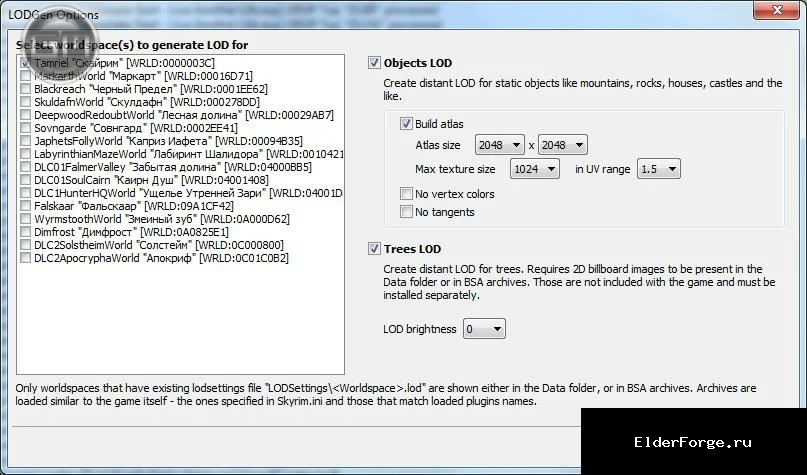
Task: Toggle the Objects LOD checkbox
Action: click(375, 63)
